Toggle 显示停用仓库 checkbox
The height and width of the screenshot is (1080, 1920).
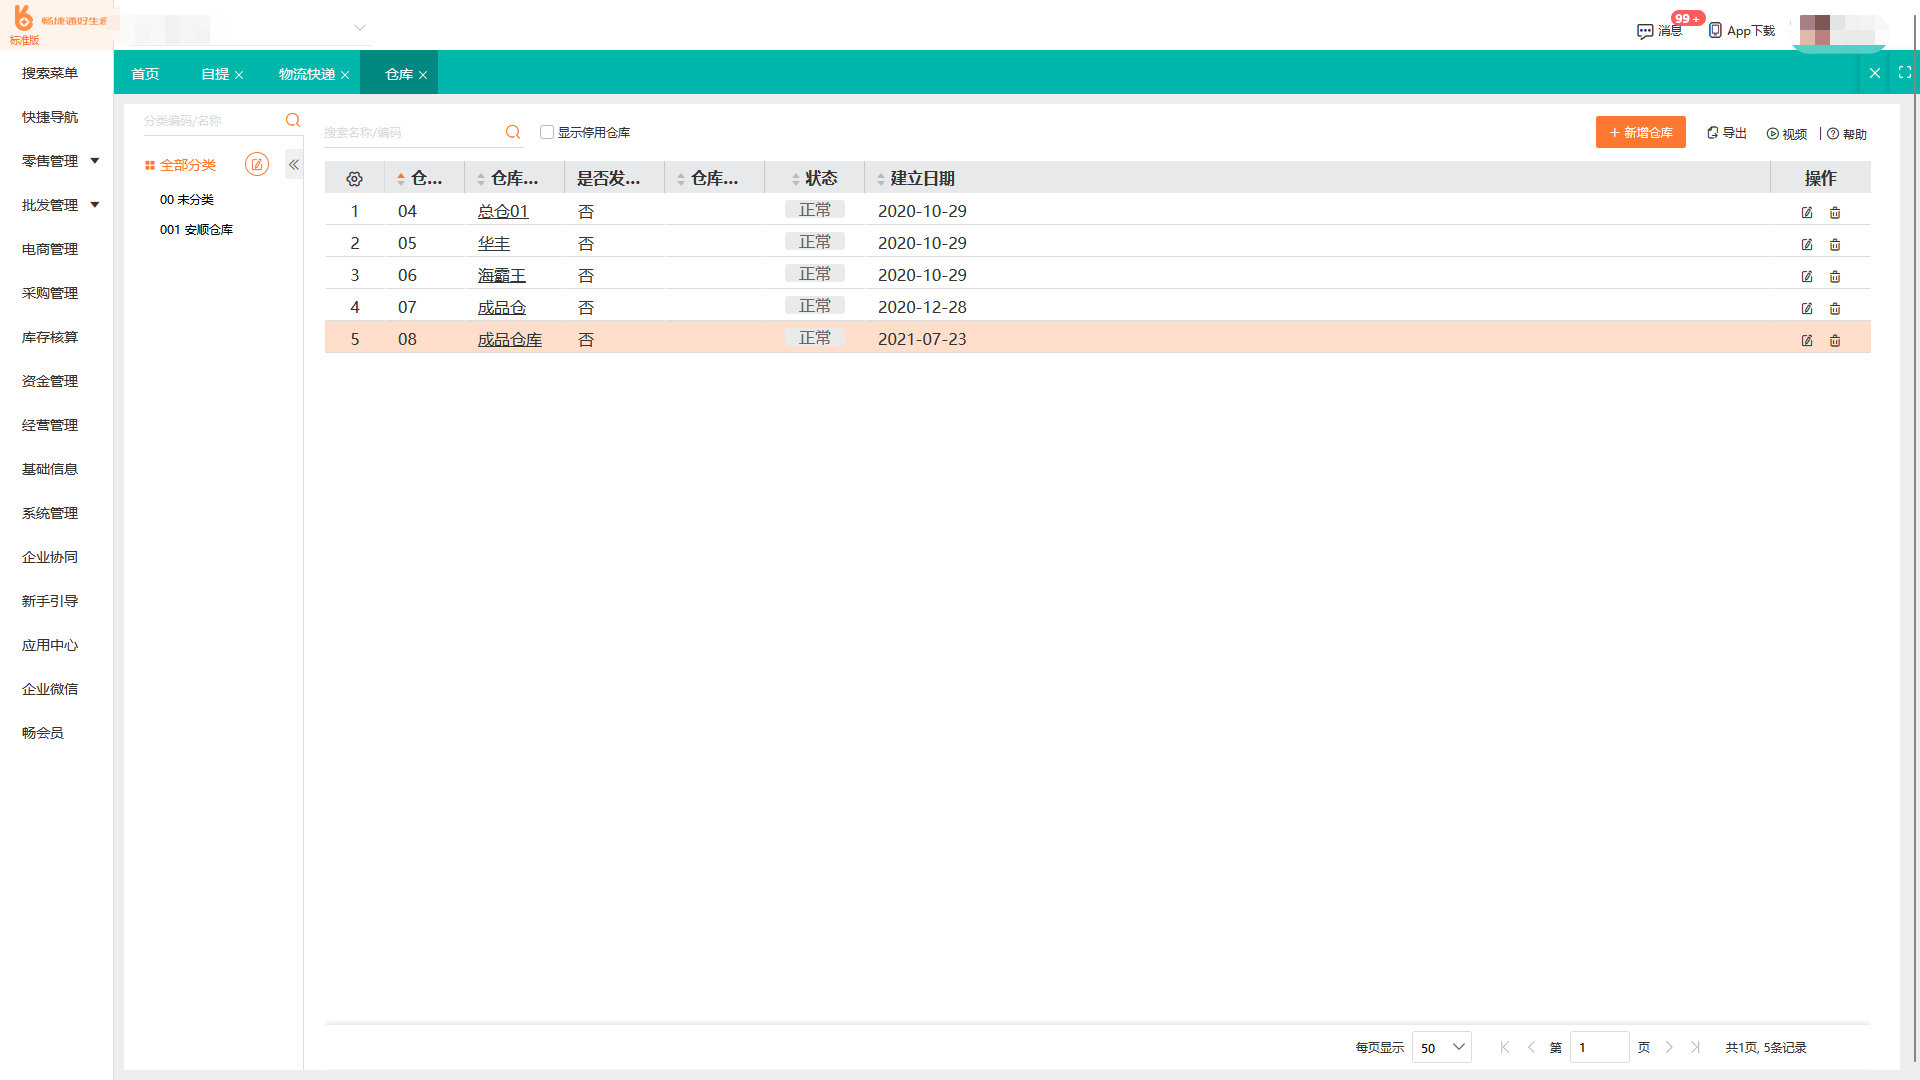click(x=546, y=132)
